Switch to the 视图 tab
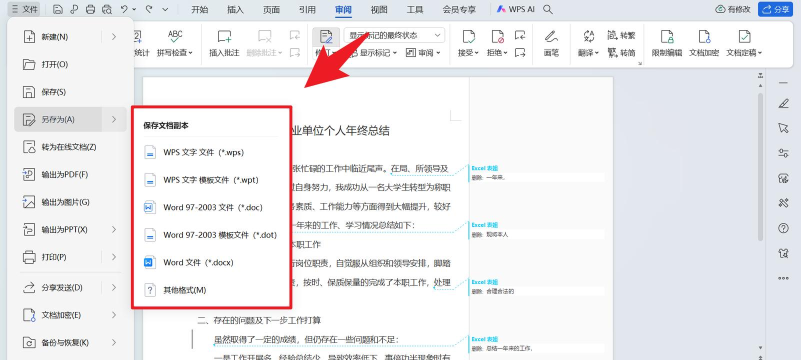The image size is (801, 360). coord(379,9)
